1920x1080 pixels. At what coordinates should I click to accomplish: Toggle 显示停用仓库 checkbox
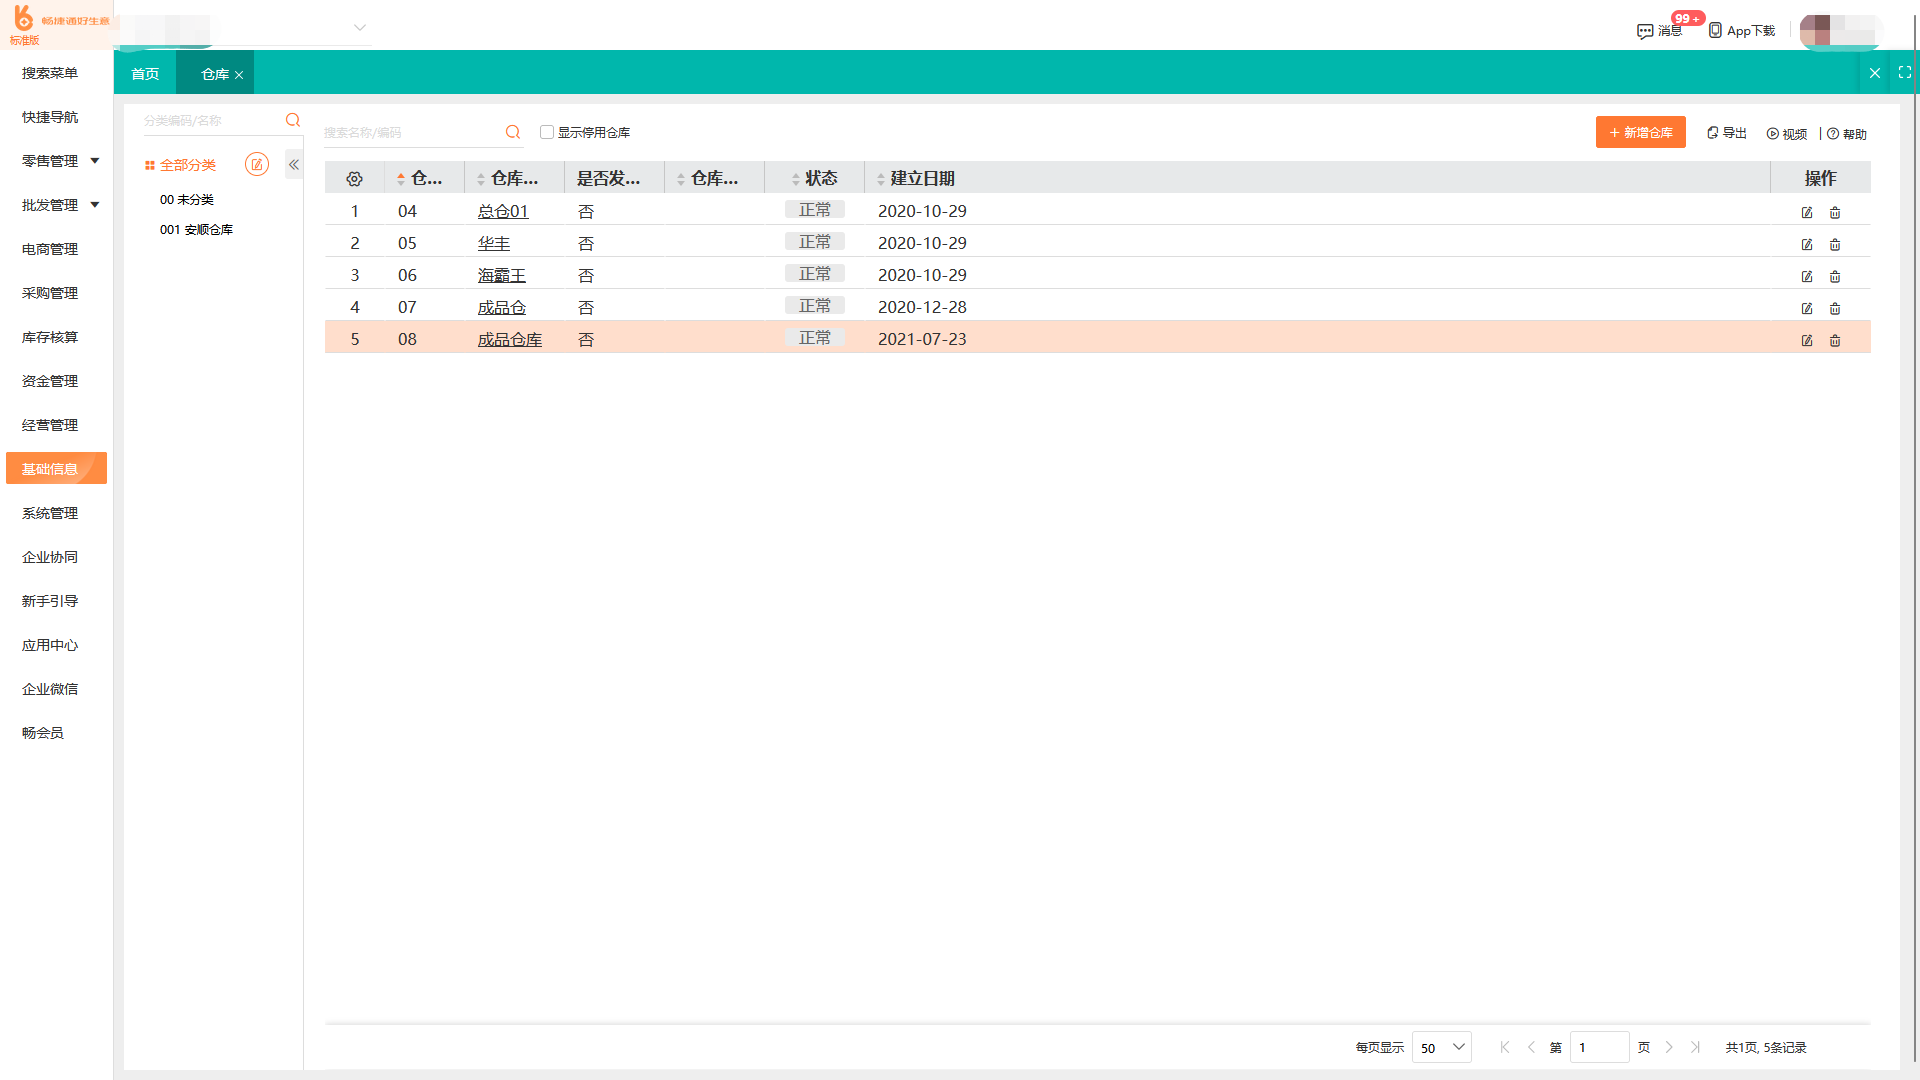coord(546,132)
